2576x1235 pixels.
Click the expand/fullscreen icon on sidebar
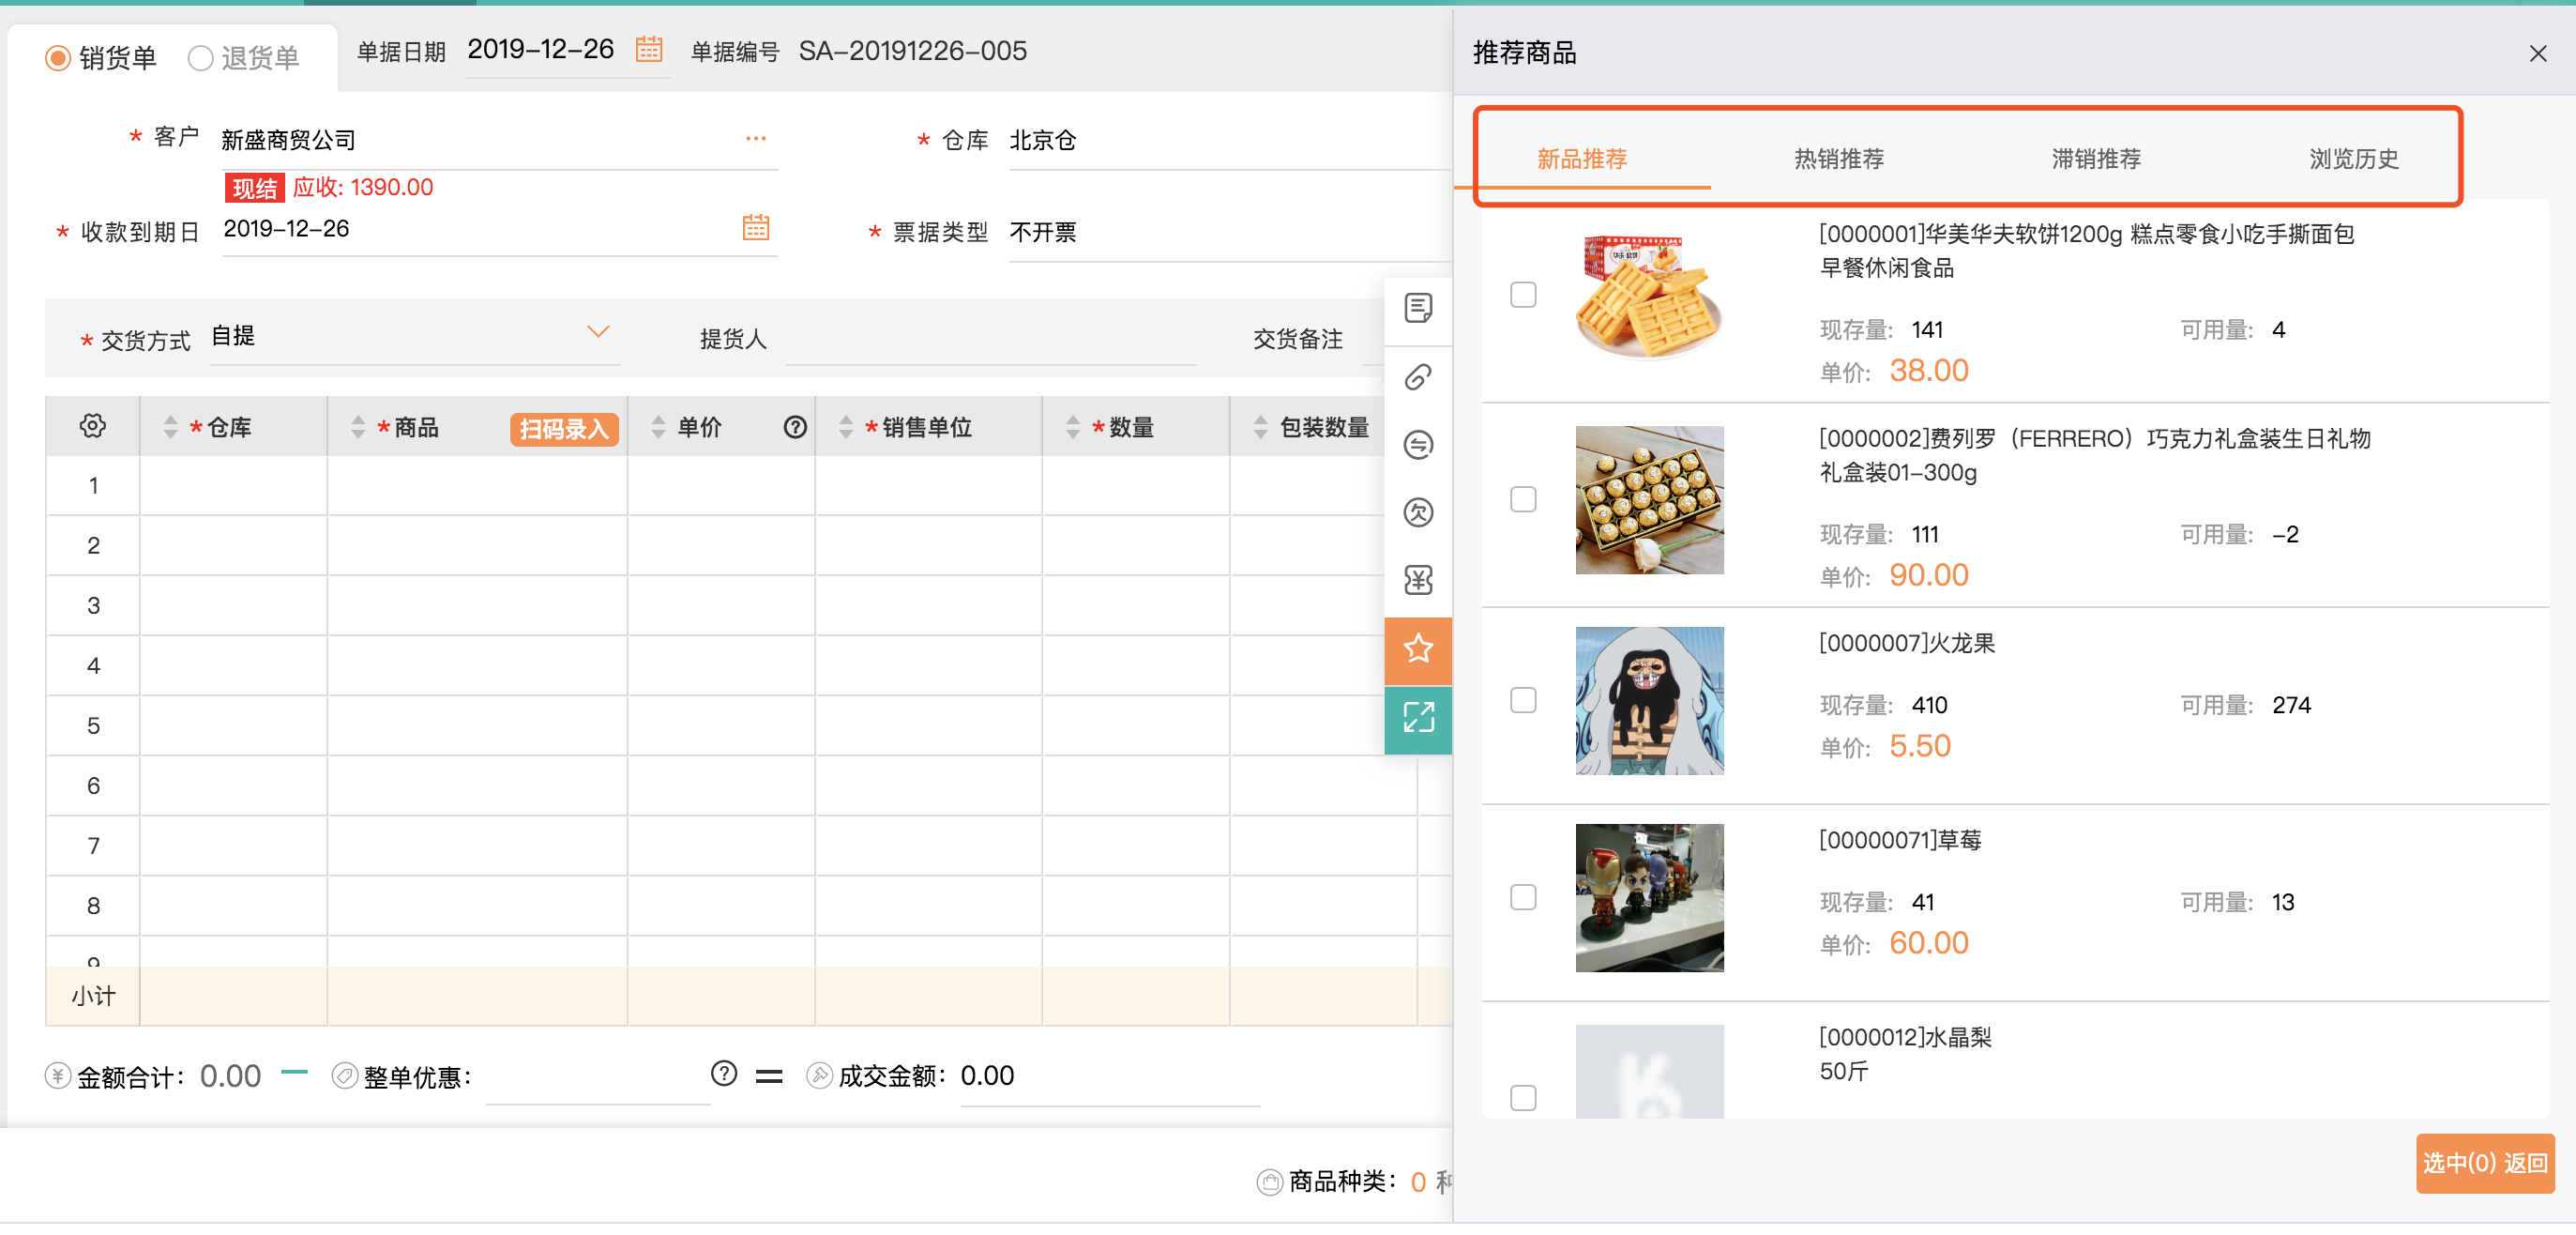coord(1417,719)
